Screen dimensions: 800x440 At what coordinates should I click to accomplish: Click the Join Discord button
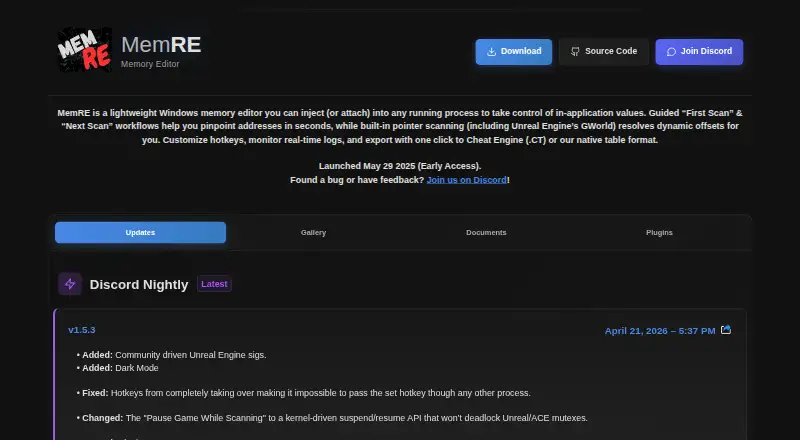(699, 52)
